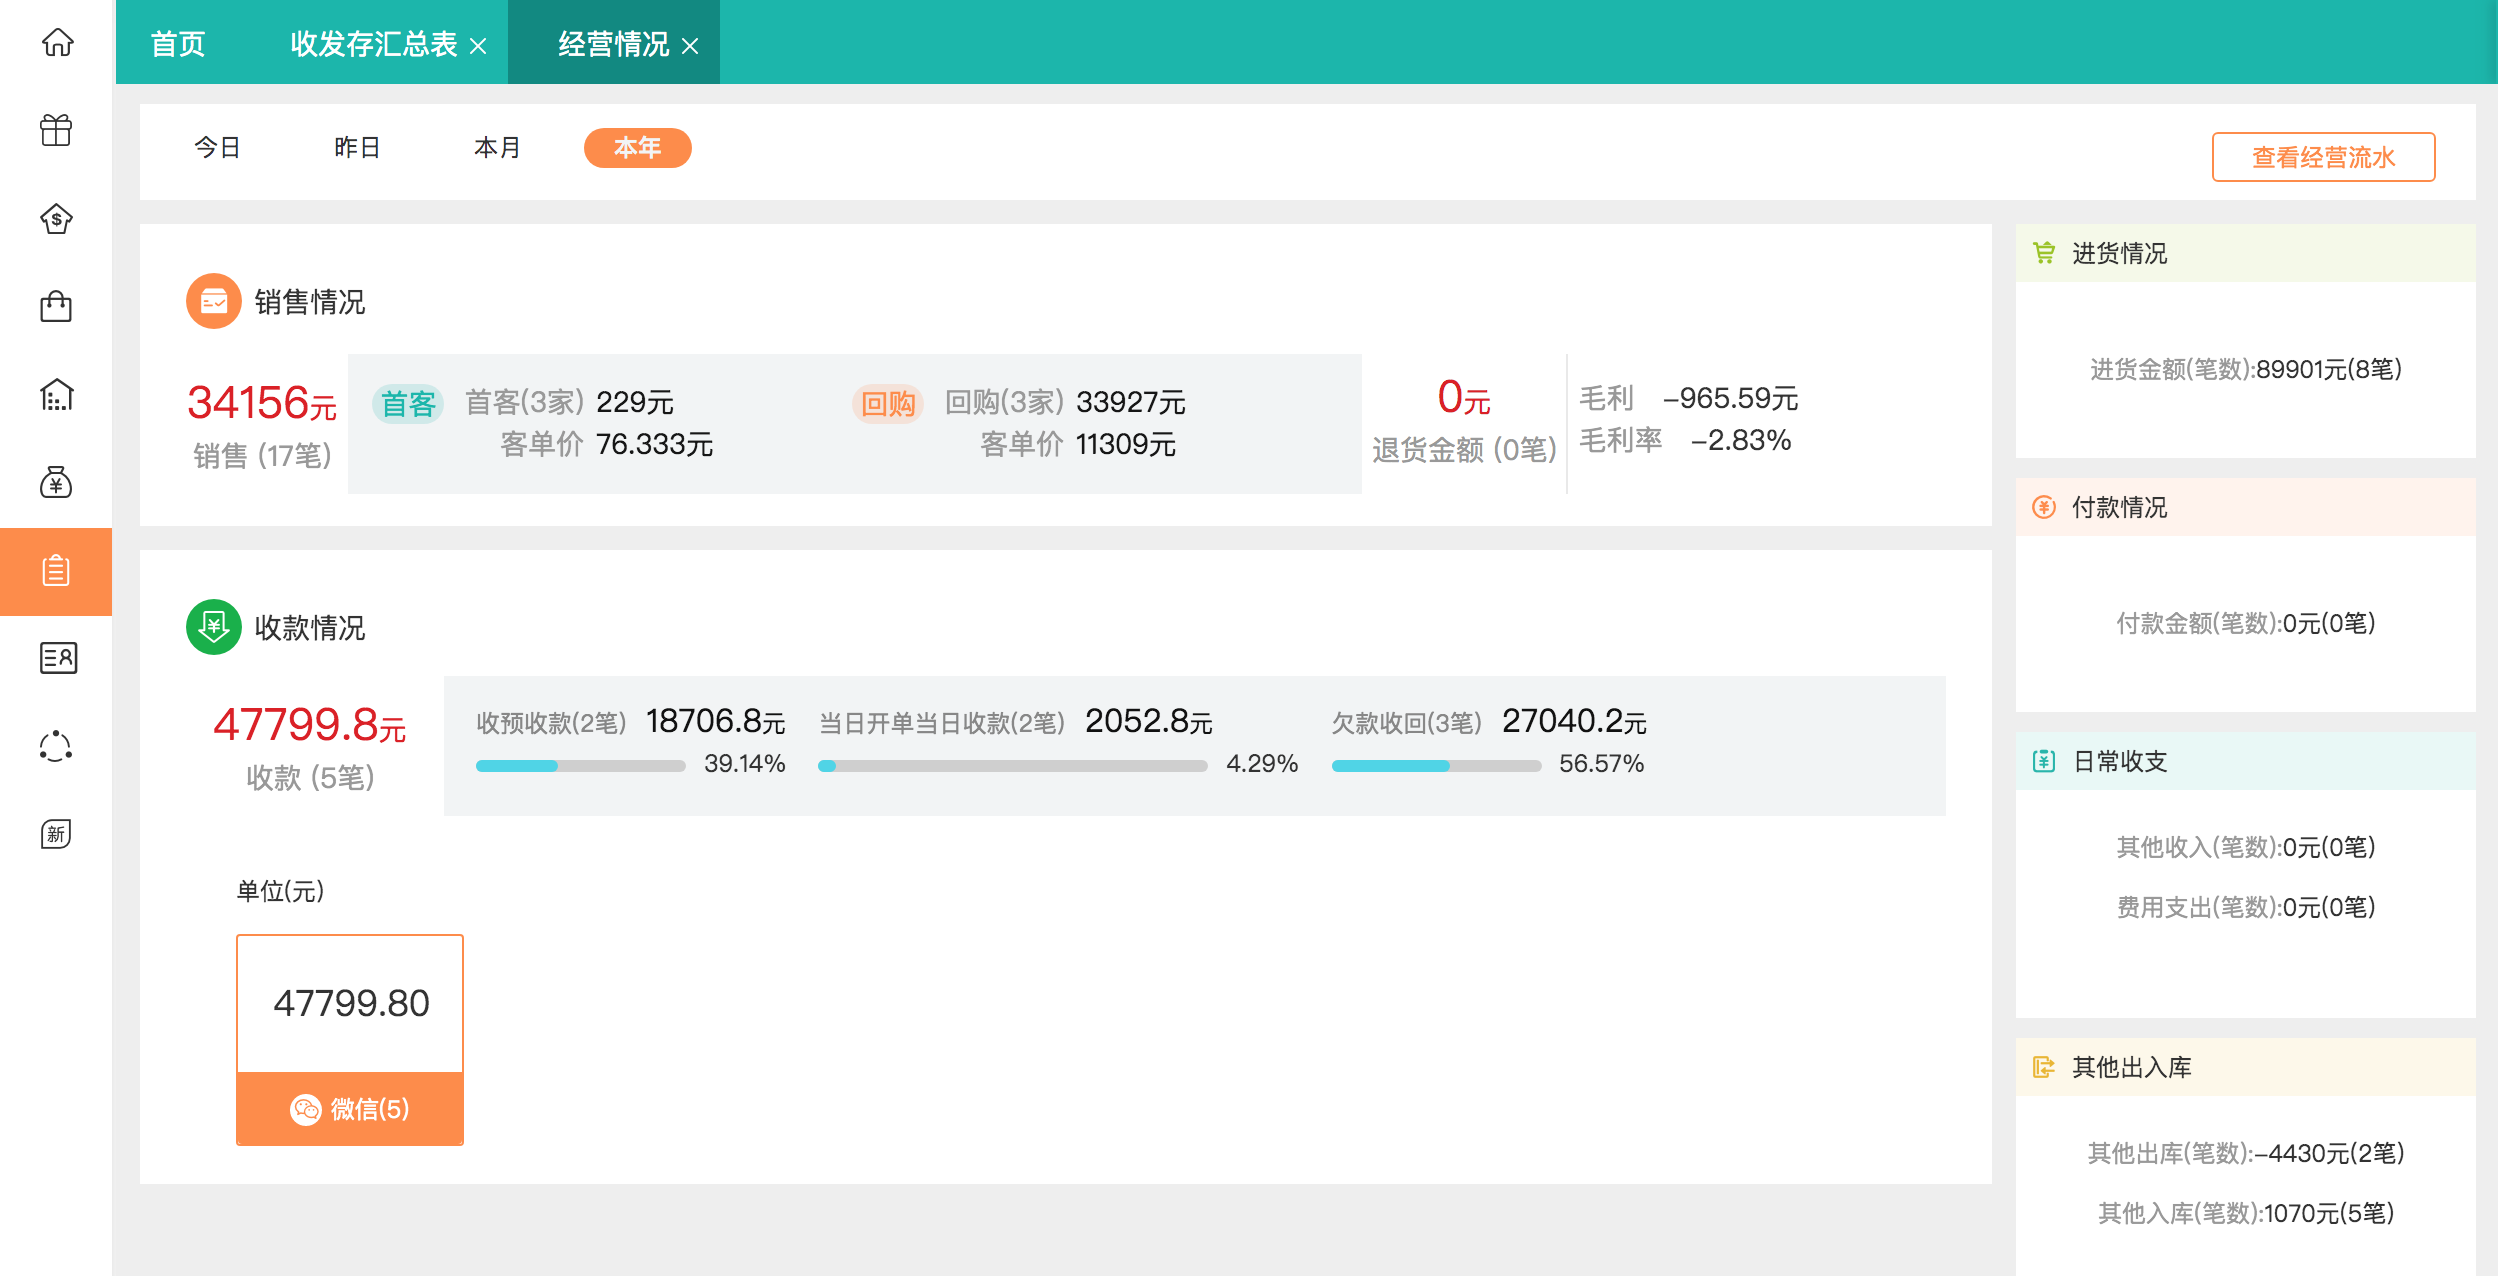Click WeChat payment 微信(5) button
The height and width of the screenshot is (1276, 2498).
click(x=348, y=1110)
